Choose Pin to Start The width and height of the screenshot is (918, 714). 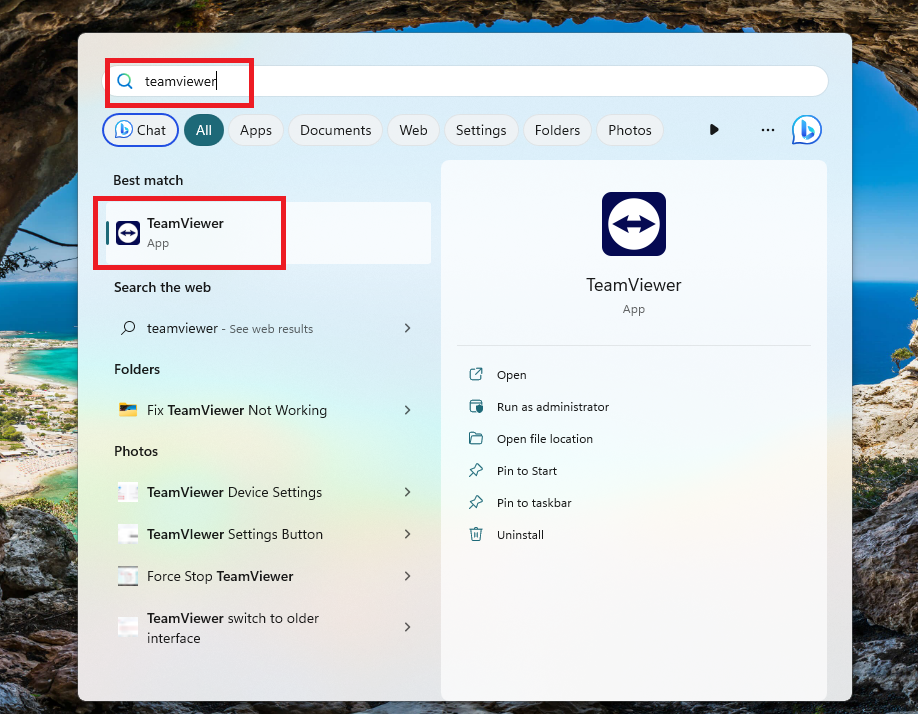(x=527, y=471)
